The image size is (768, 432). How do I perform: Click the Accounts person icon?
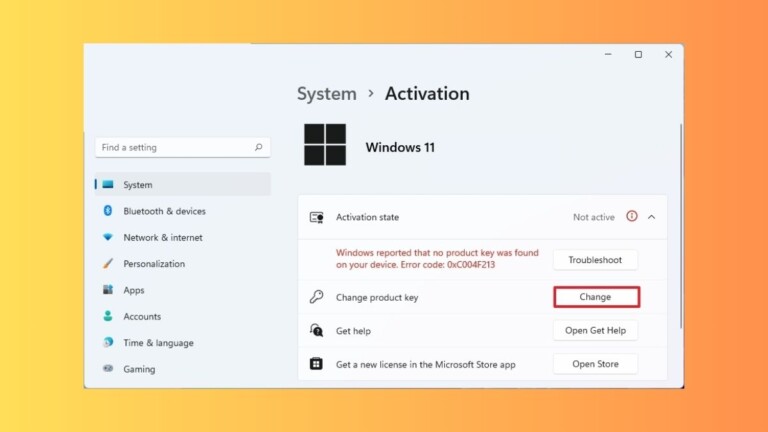pos(108,316)
